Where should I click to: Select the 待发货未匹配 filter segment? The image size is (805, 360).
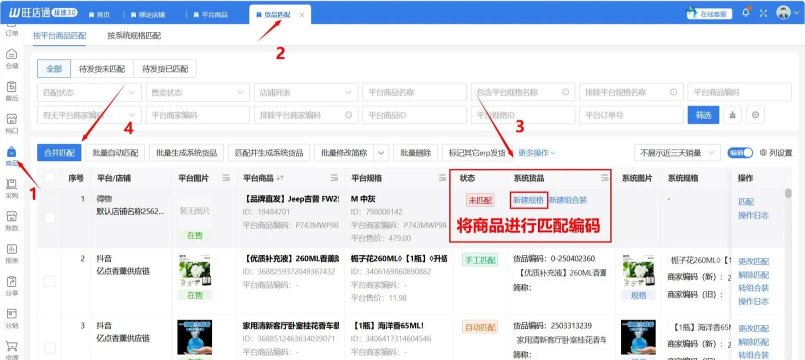102,69
